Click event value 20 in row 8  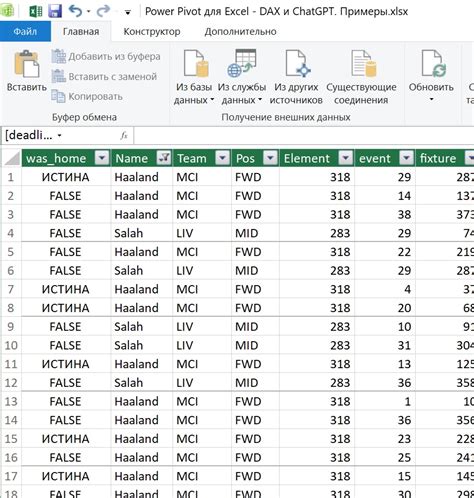click(x=384, y=308)
